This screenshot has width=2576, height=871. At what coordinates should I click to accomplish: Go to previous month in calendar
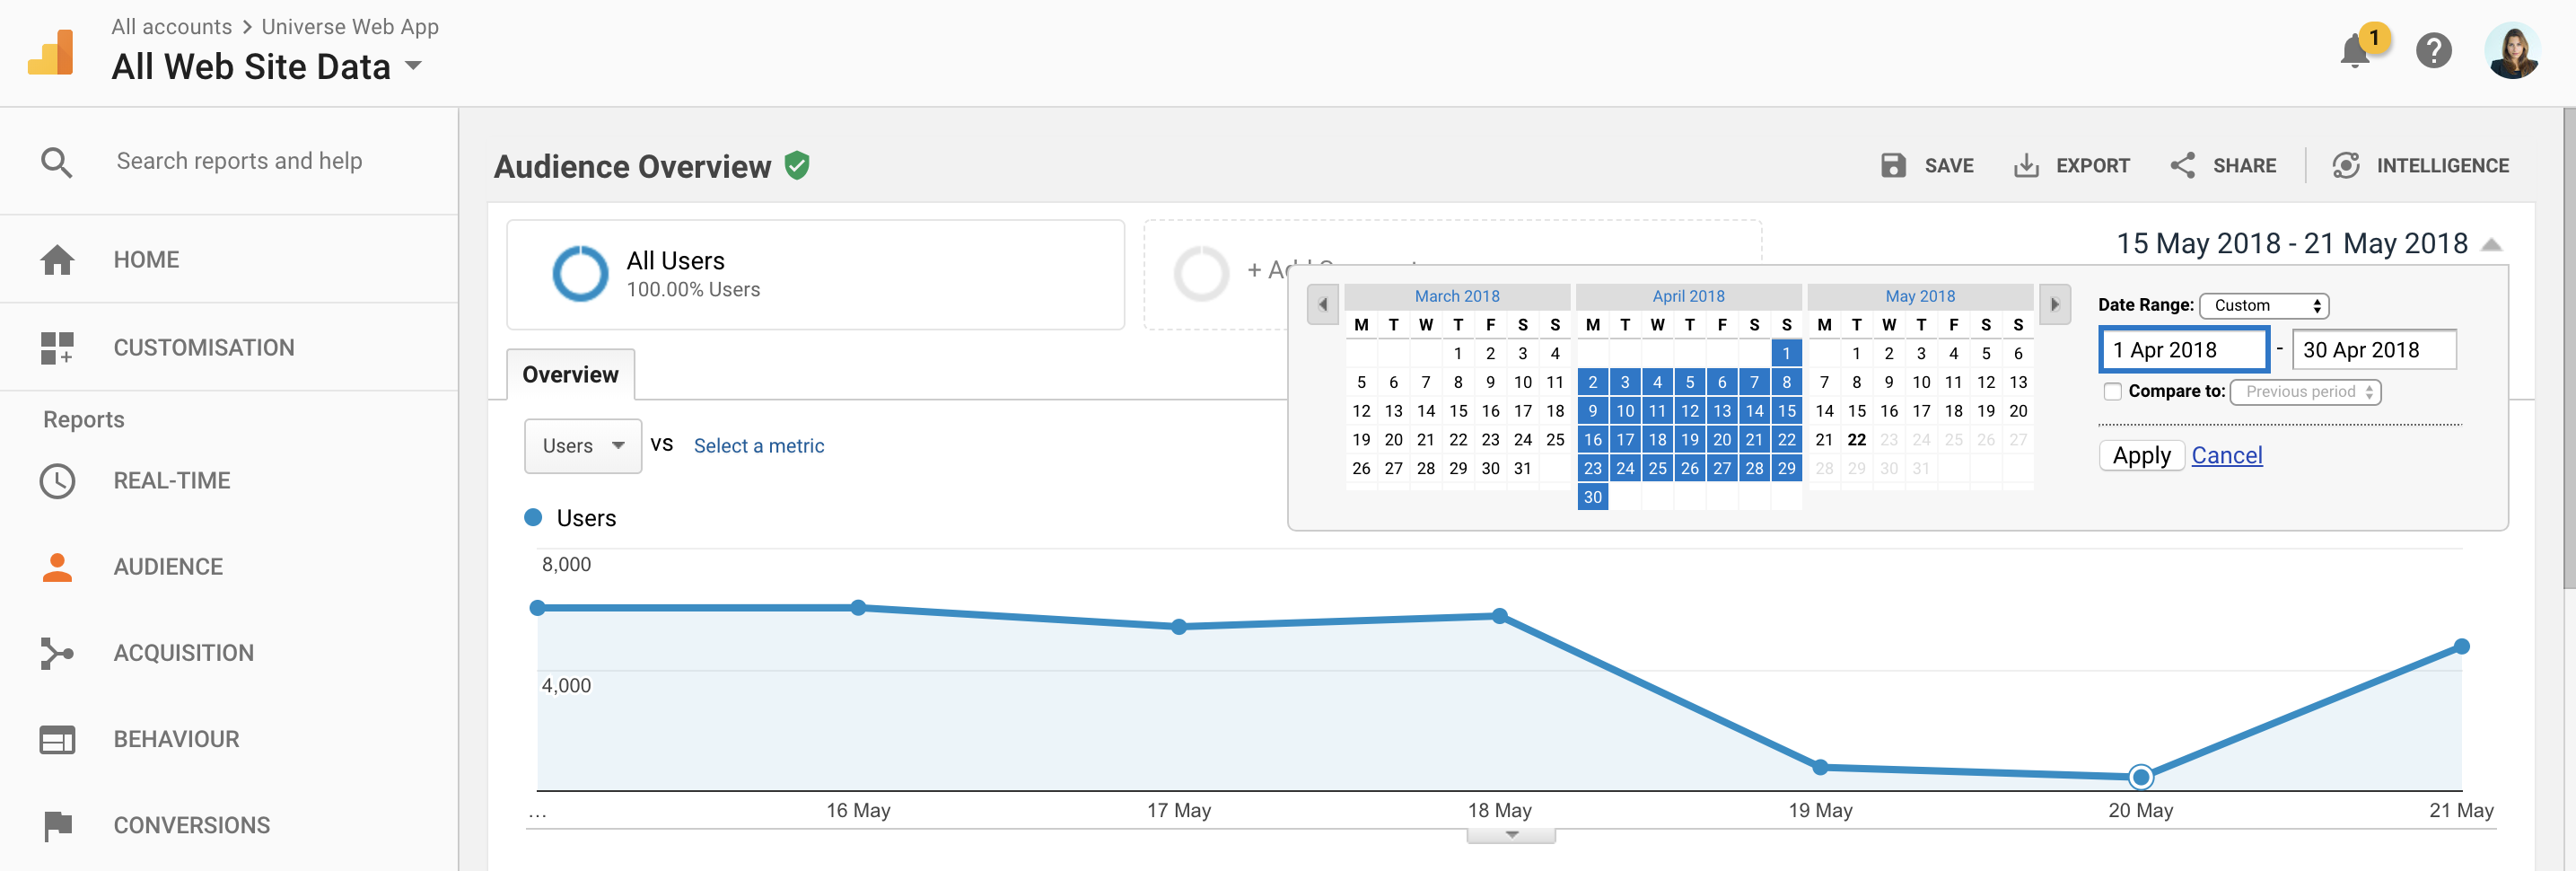coord(1323,305)
